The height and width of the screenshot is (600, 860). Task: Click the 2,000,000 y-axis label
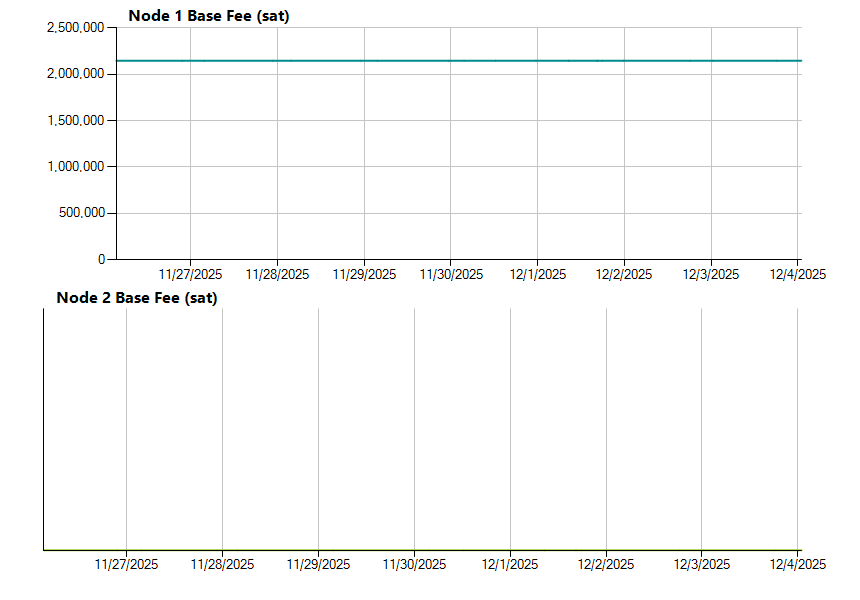pos(75,74)
